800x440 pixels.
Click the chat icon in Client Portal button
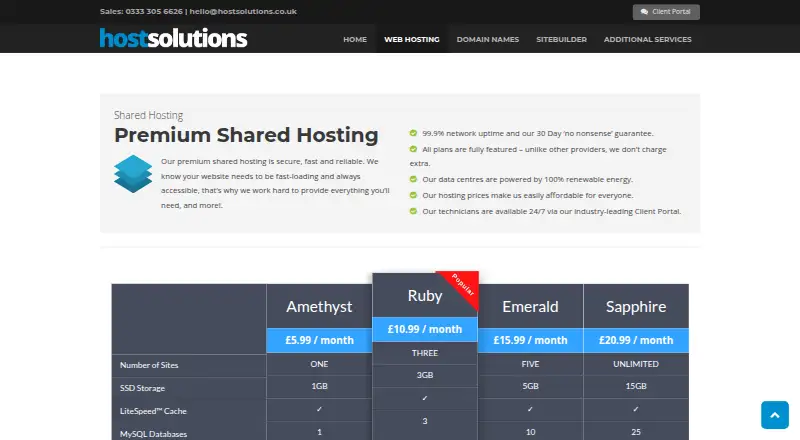(644, 12)
